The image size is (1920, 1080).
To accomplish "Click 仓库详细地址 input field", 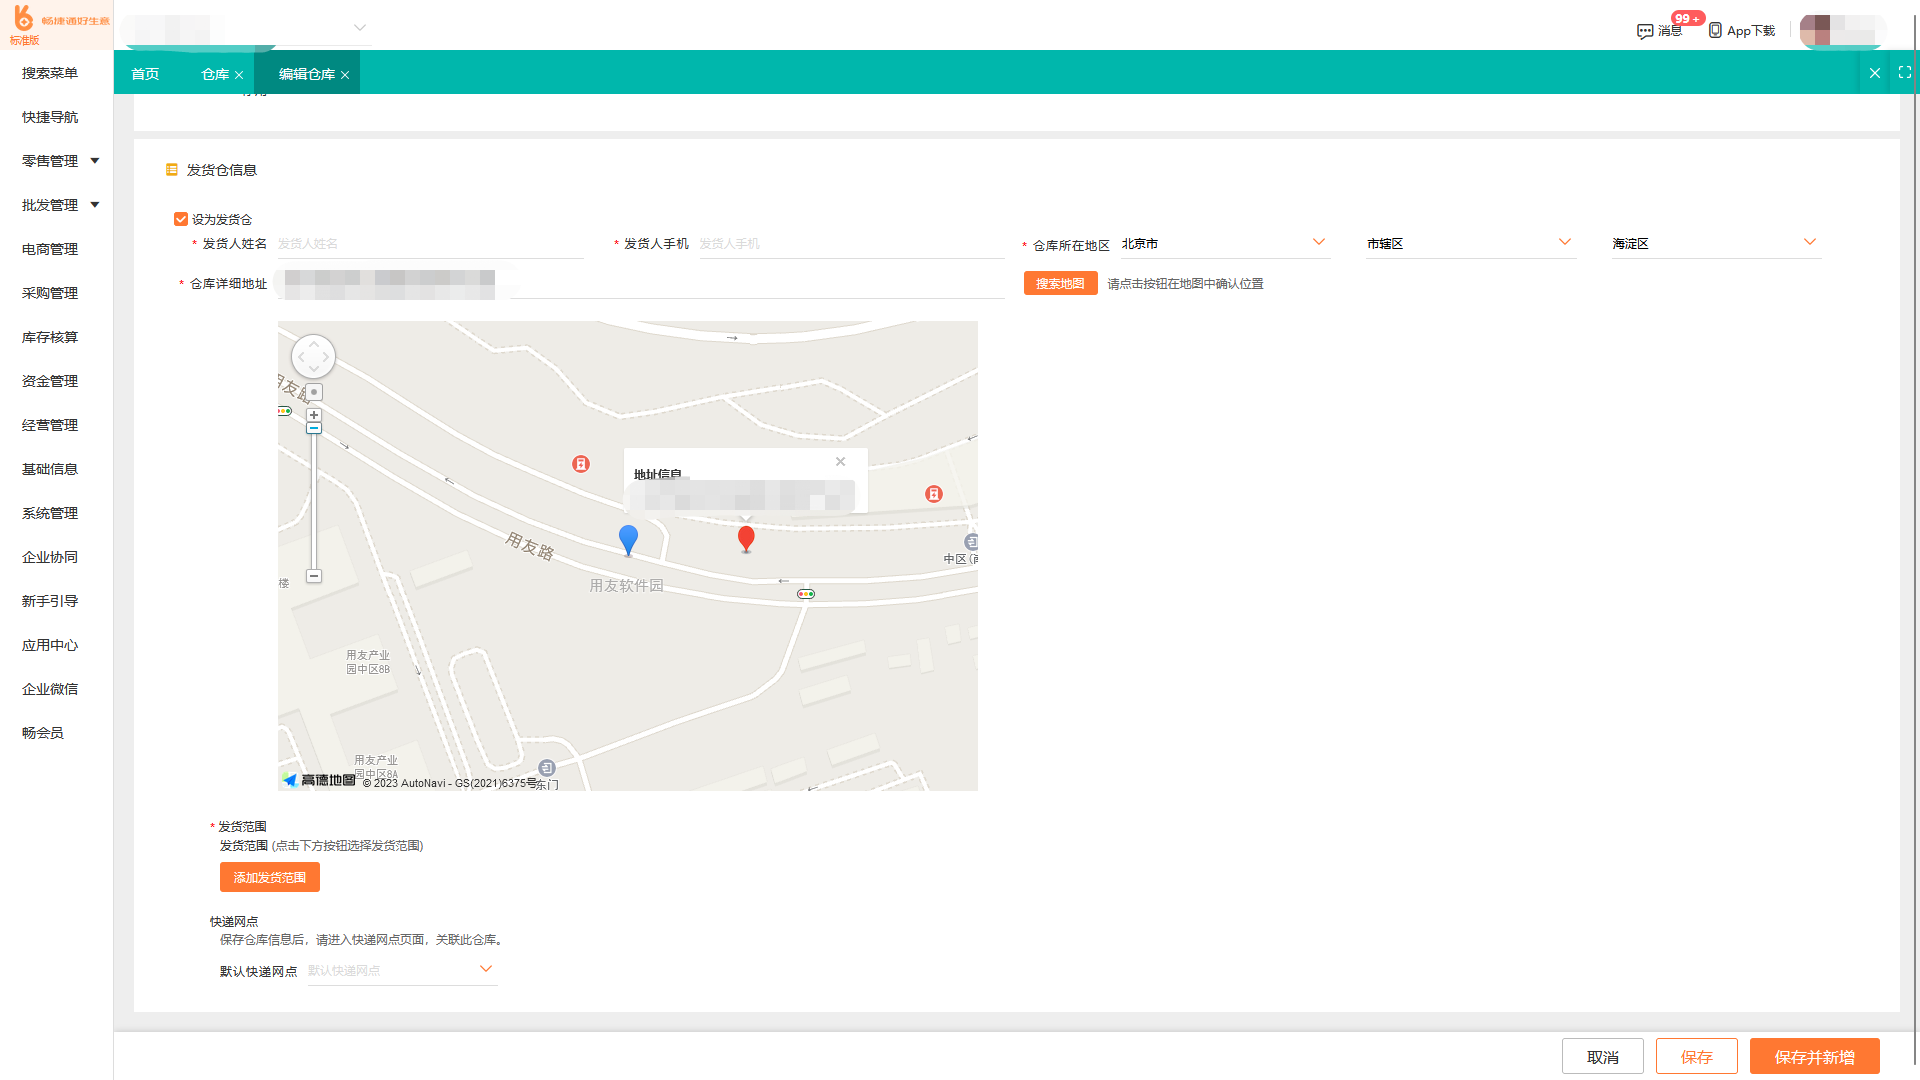I will 640,281.
